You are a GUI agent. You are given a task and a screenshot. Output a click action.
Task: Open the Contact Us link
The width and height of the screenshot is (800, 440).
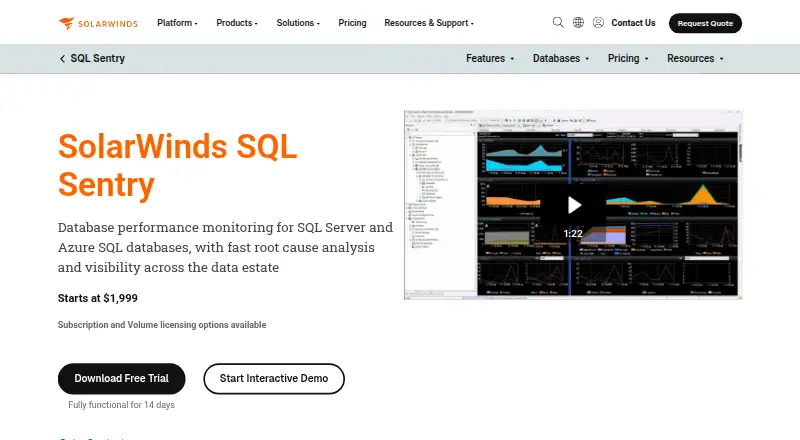pos(633,23)
